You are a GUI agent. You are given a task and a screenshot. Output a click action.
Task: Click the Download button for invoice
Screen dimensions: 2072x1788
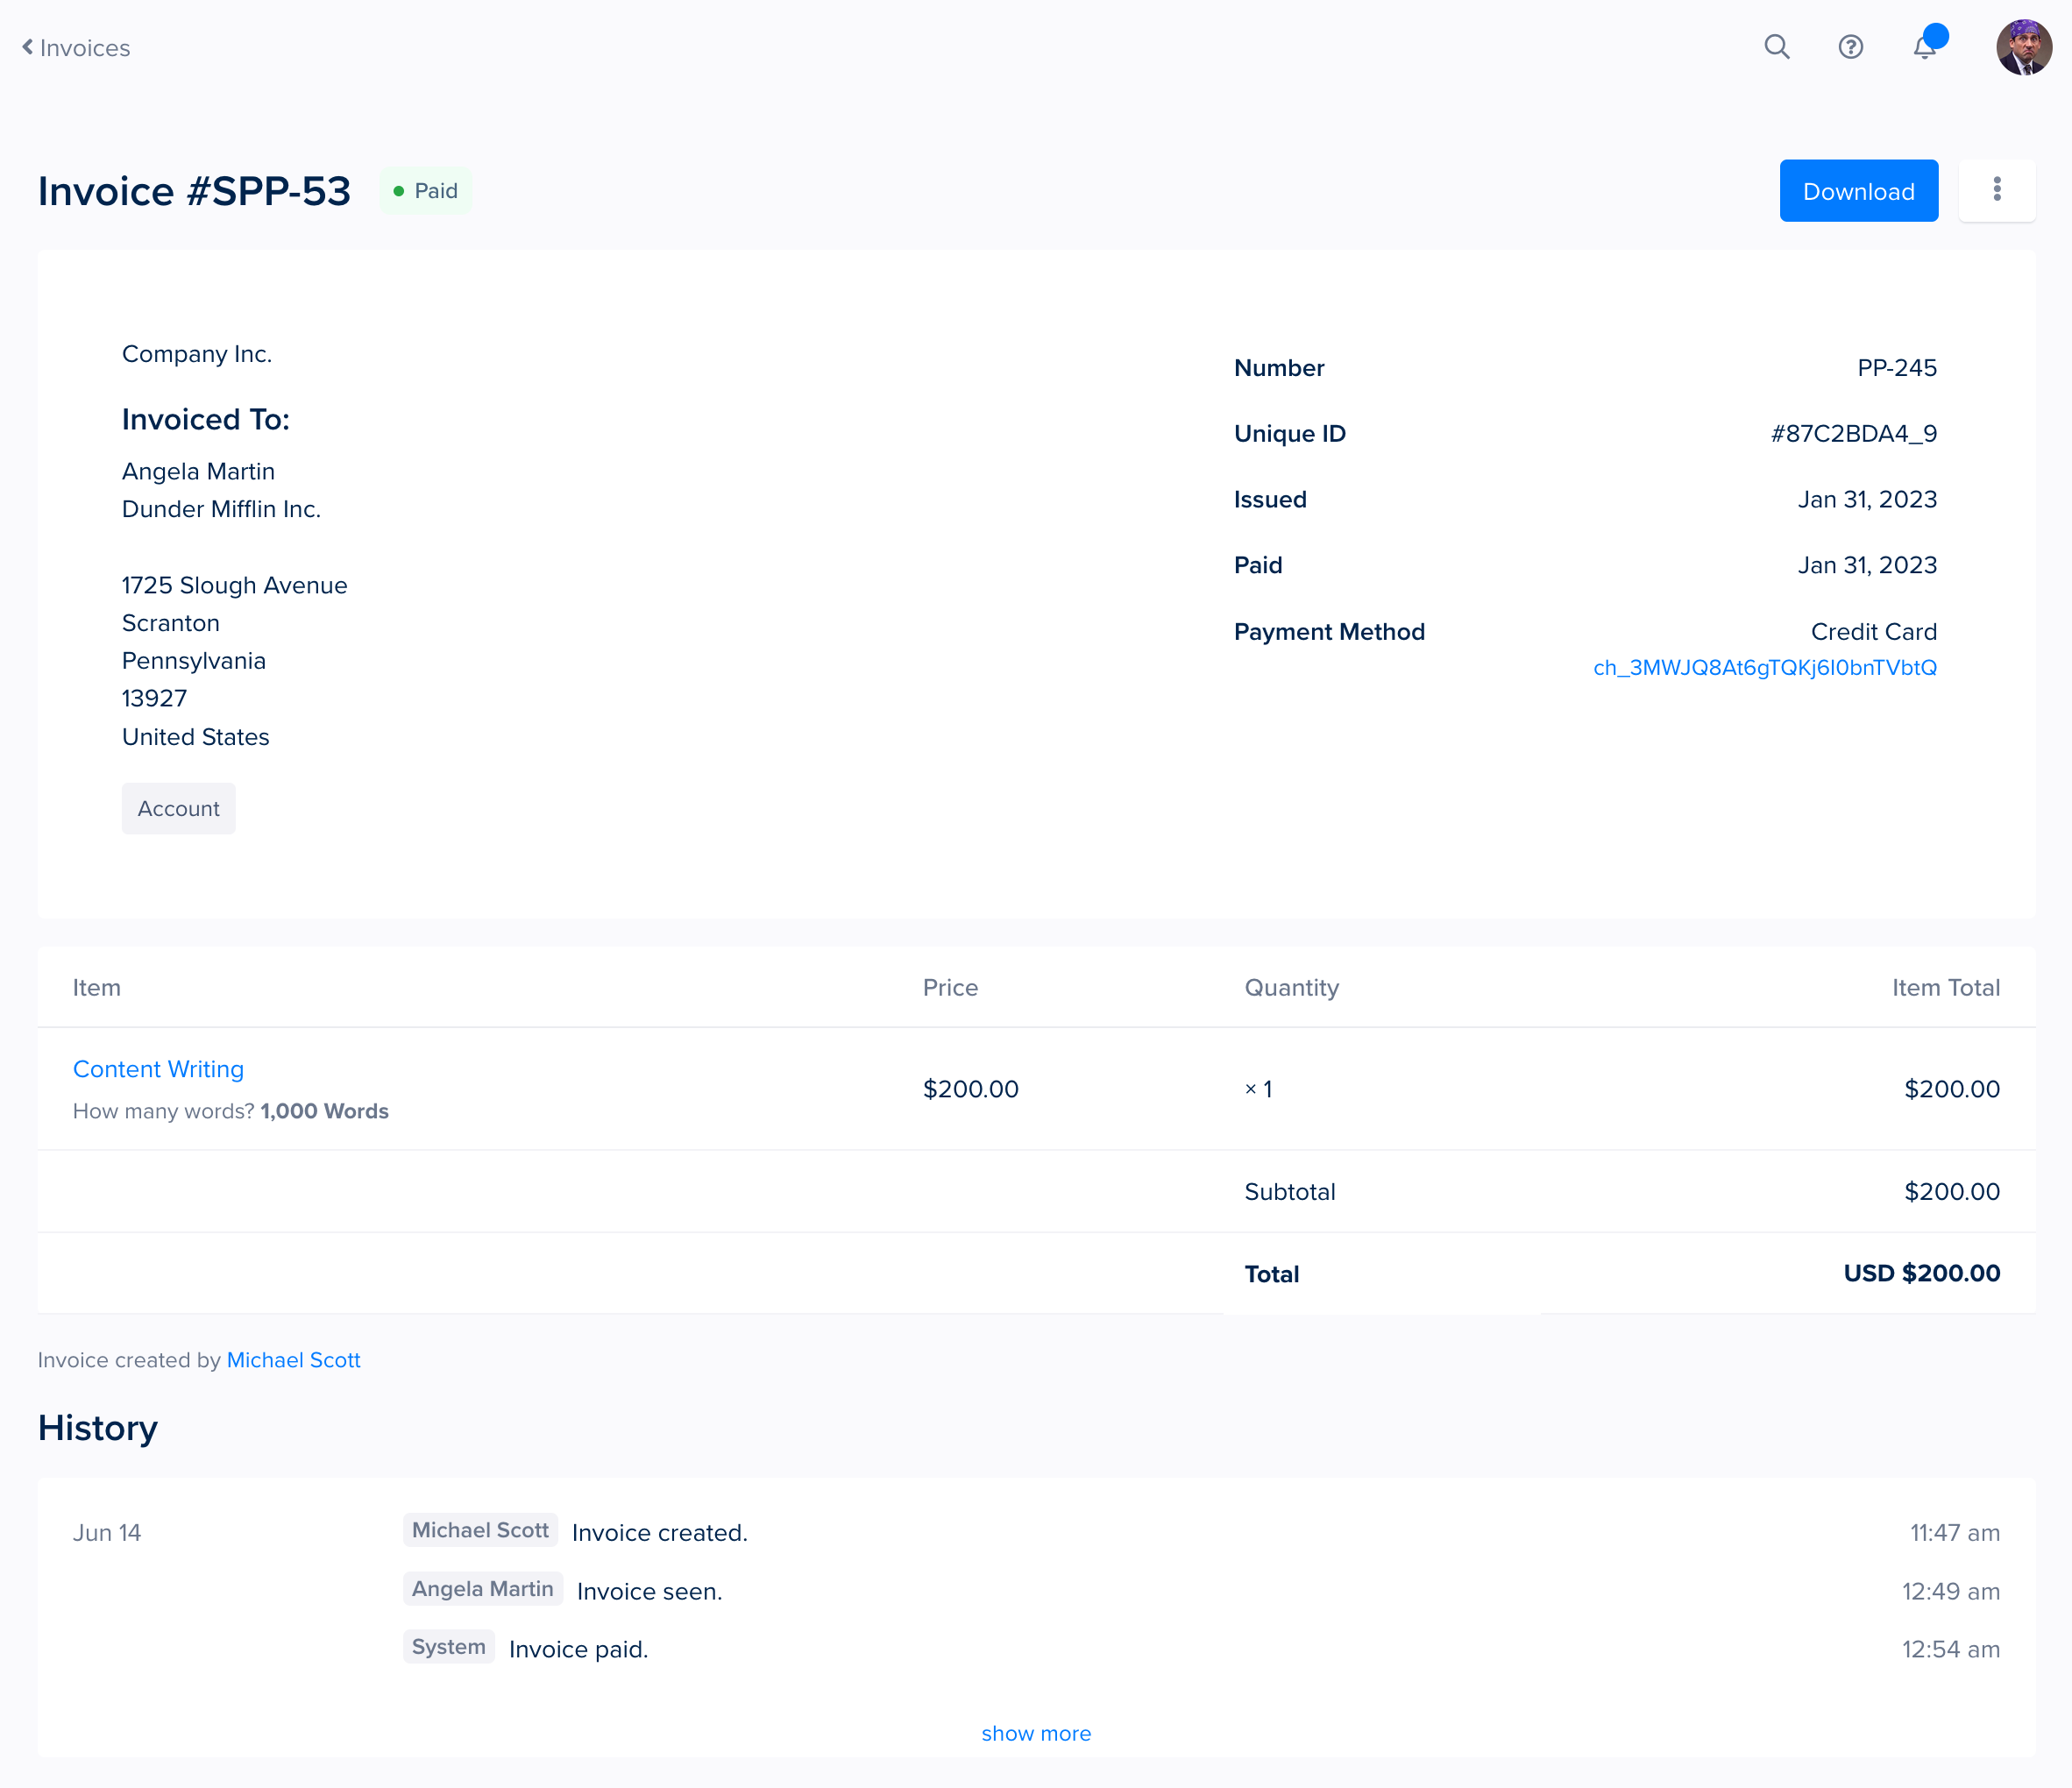pos(1859,190)
